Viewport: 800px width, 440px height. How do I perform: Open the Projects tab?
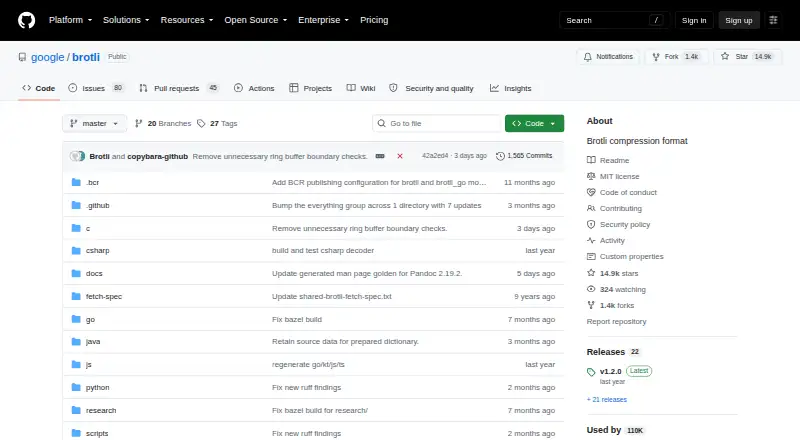[x=310, y=88]
